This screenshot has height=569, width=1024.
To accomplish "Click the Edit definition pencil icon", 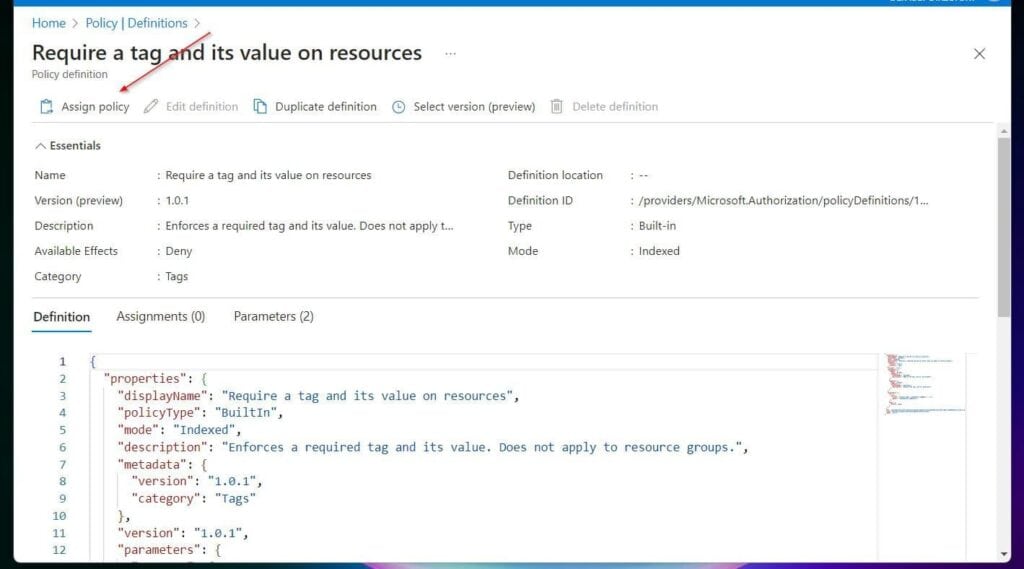I will [x=151, y=106].
